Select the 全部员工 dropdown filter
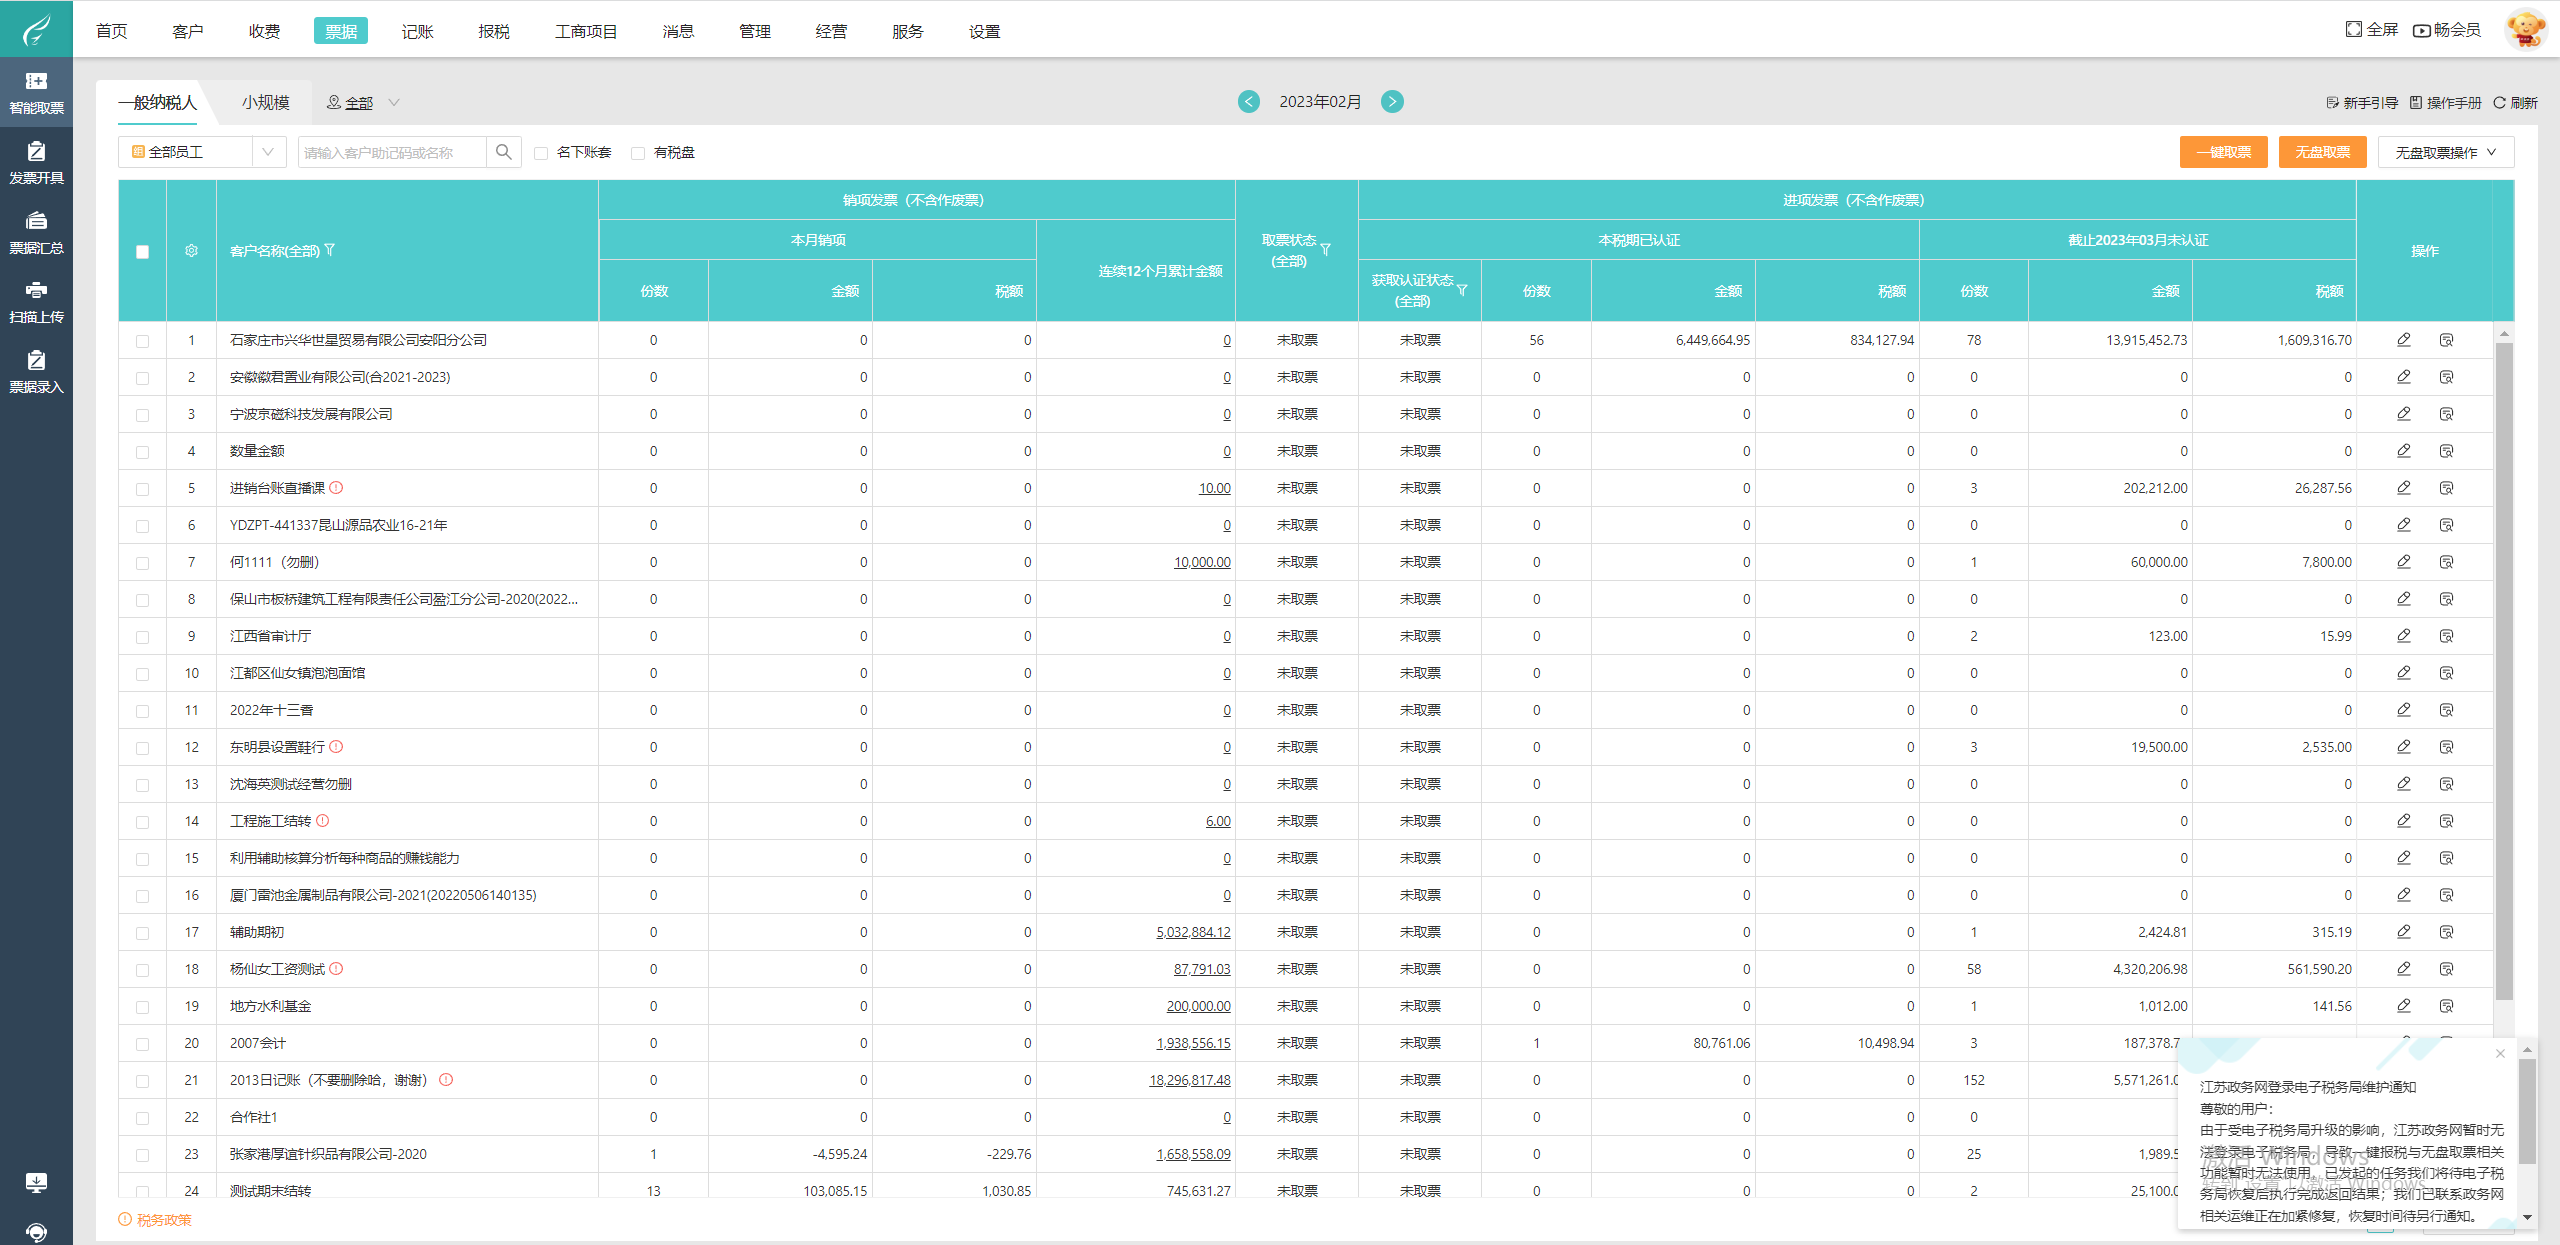The height and width of the screenshot is (1245, 2560). [x=199, y=152]
